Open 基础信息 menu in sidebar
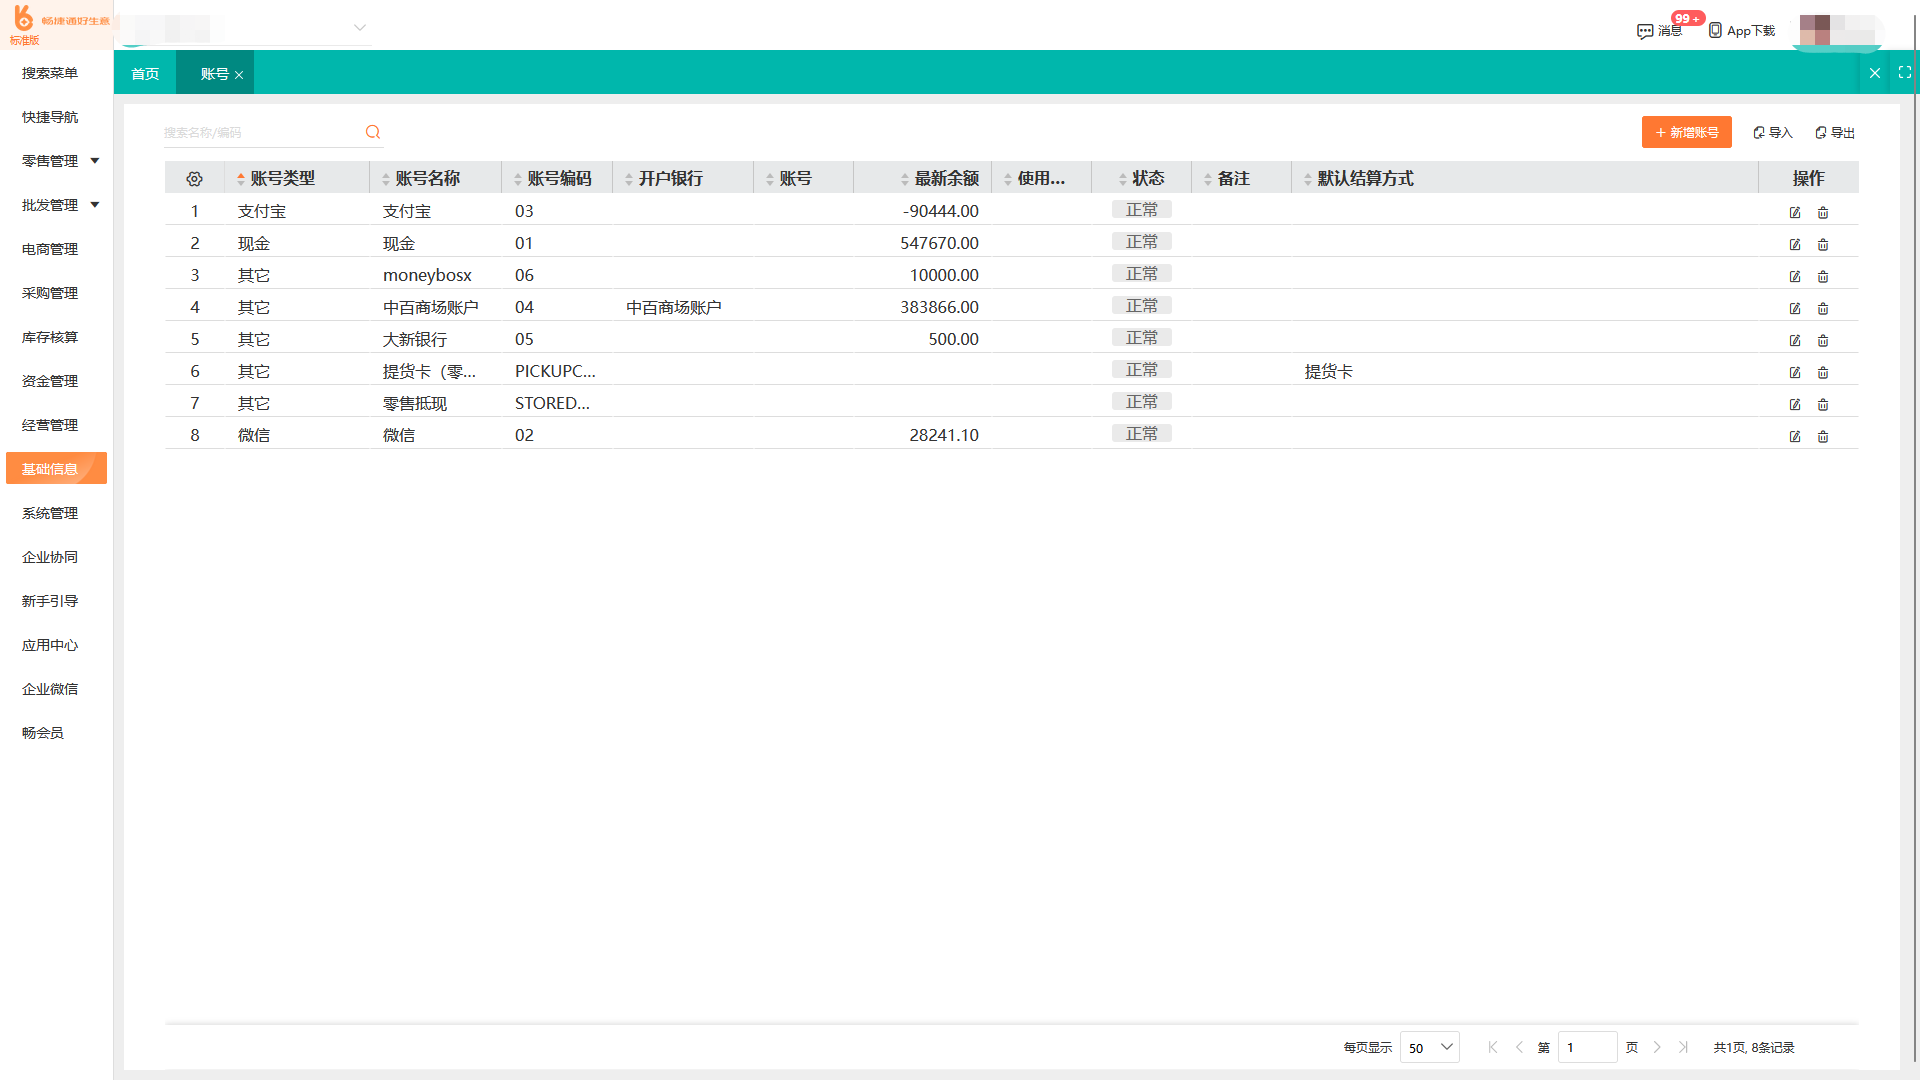 pos(53,468)
